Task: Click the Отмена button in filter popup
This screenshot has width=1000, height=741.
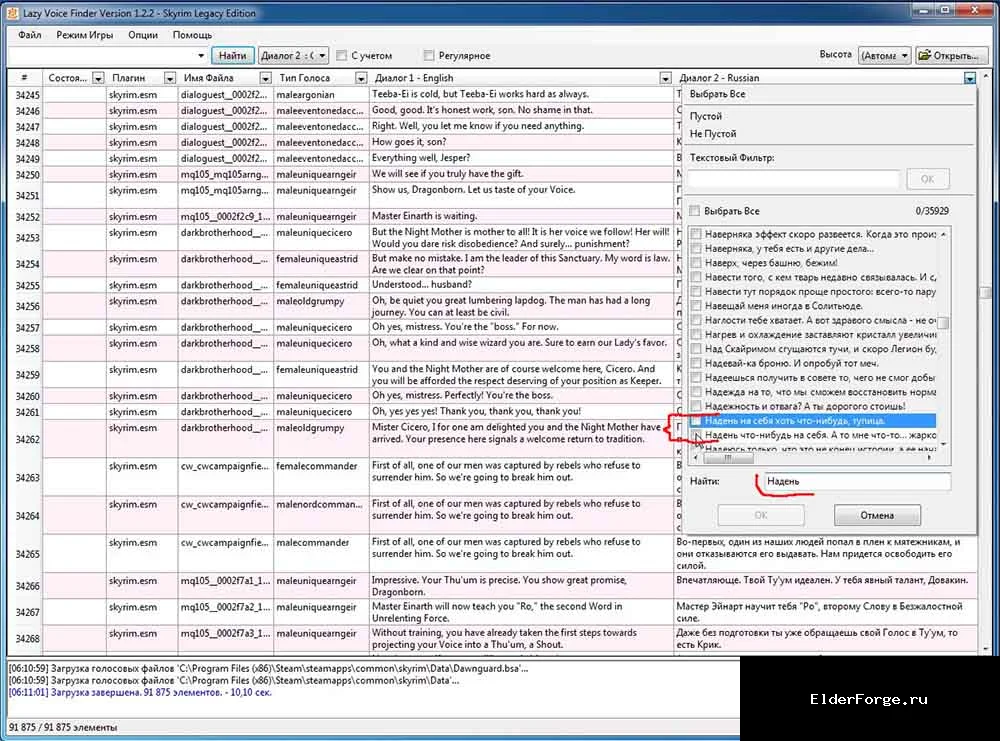Action: tap(876, 516)
